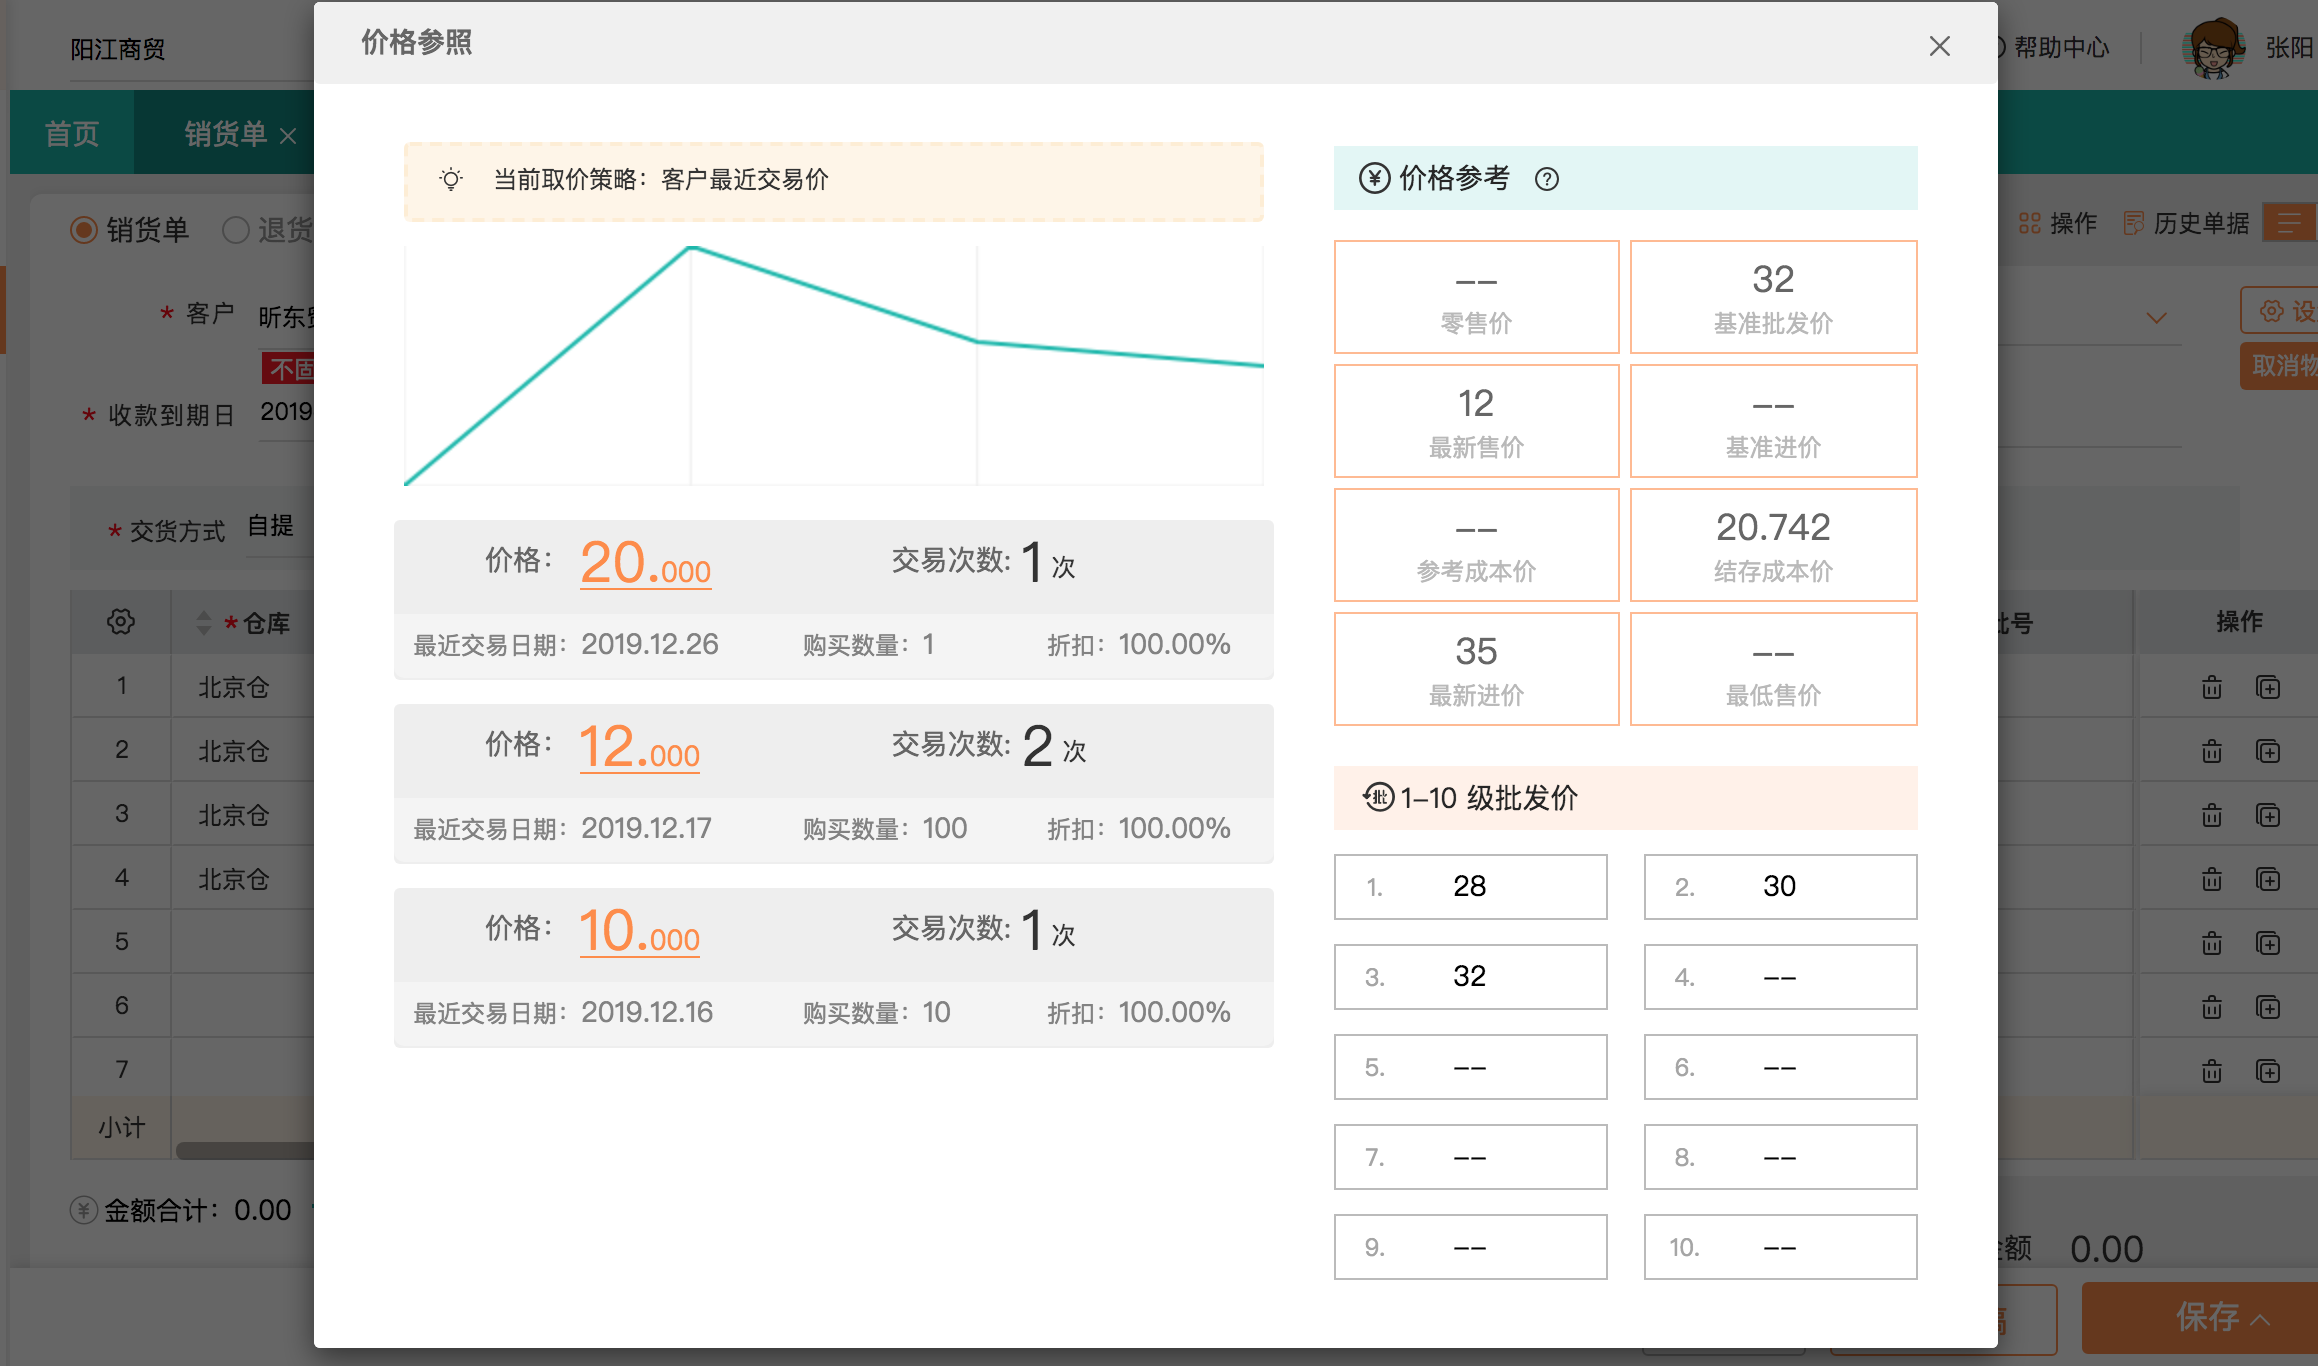Click batch price level 1 field value 28
The height and width of the screenshot is (1366, 2318).
coord(1473,886)
